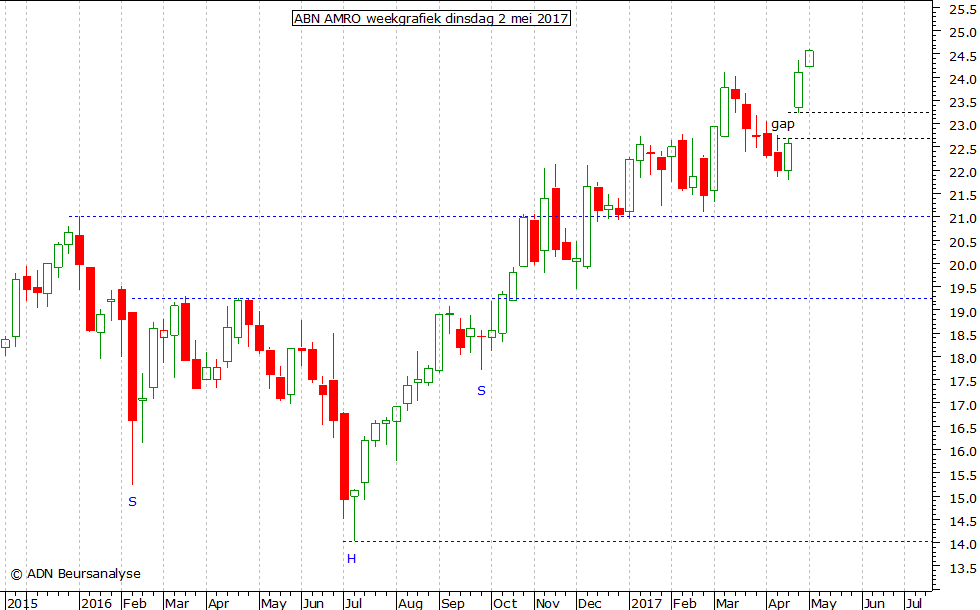980x610 pixels.
Task: Click the 25.0 price axis label
Action: (x=962, y=32)
